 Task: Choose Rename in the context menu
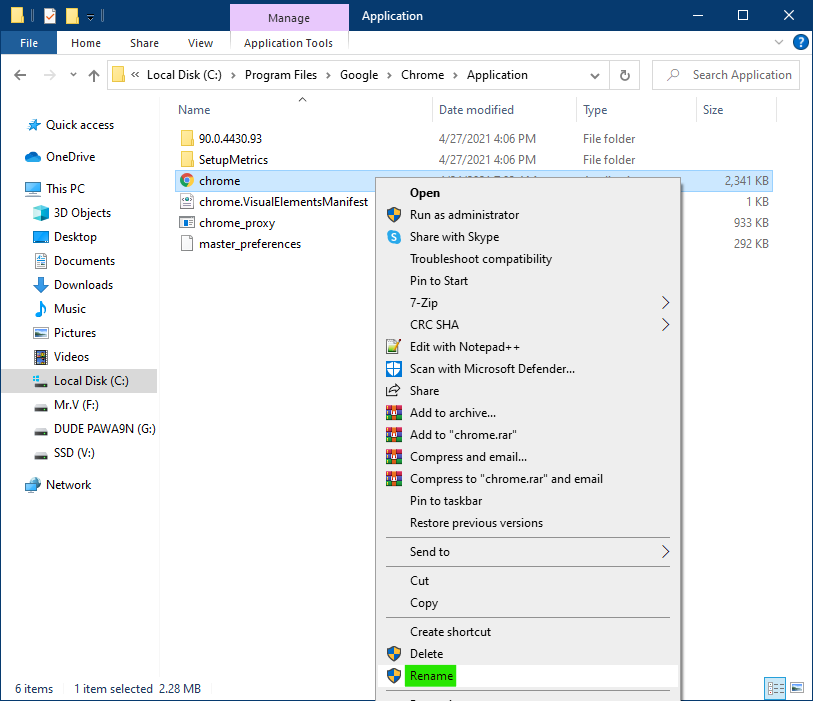528,676
